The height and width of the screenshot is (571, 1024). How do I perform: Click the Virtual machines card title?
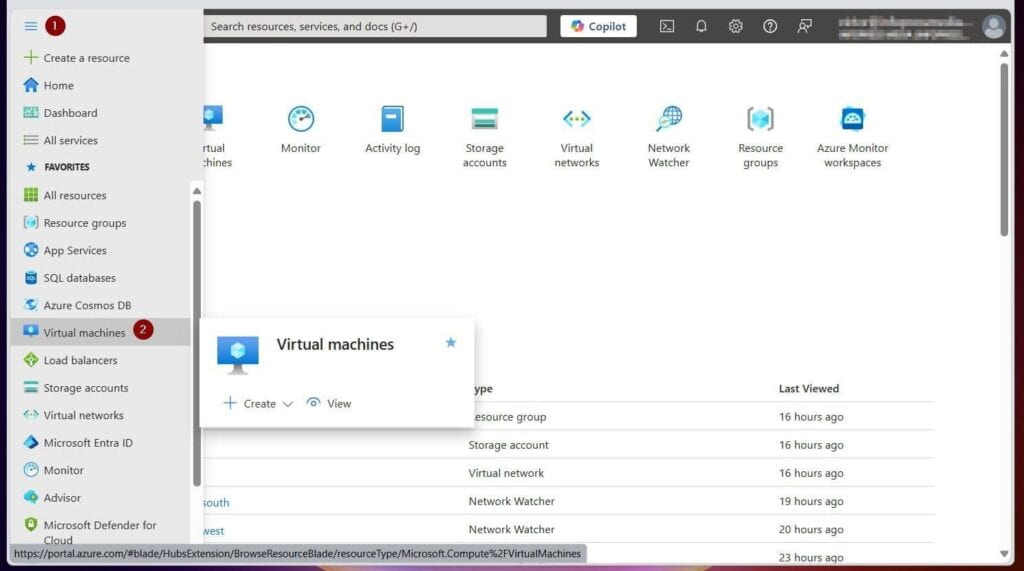click(x=335, y=344)
